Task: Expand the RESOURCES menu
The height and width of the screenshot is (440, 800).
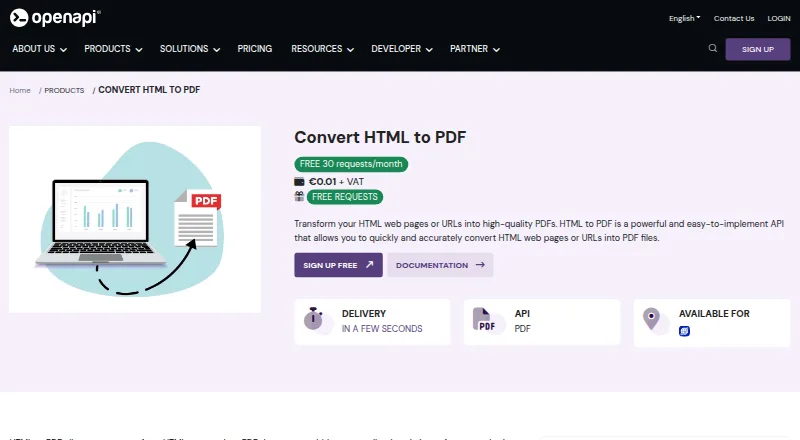Action: 322,49
